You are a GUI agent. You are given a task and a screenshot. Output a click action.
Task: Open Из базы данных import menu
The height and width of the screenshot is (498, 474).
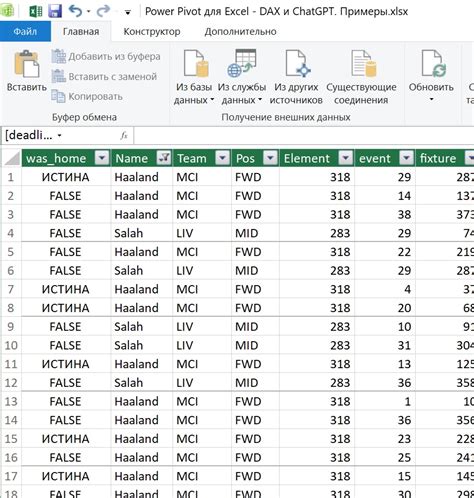(194, 77)
